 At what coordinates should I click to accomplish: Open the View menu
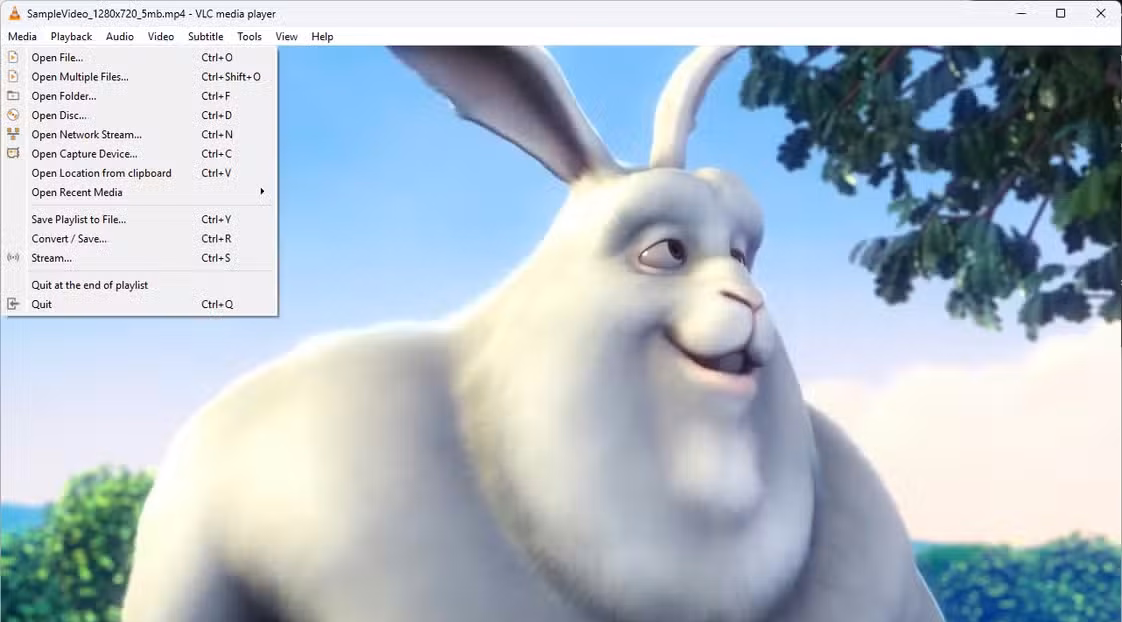286,37
